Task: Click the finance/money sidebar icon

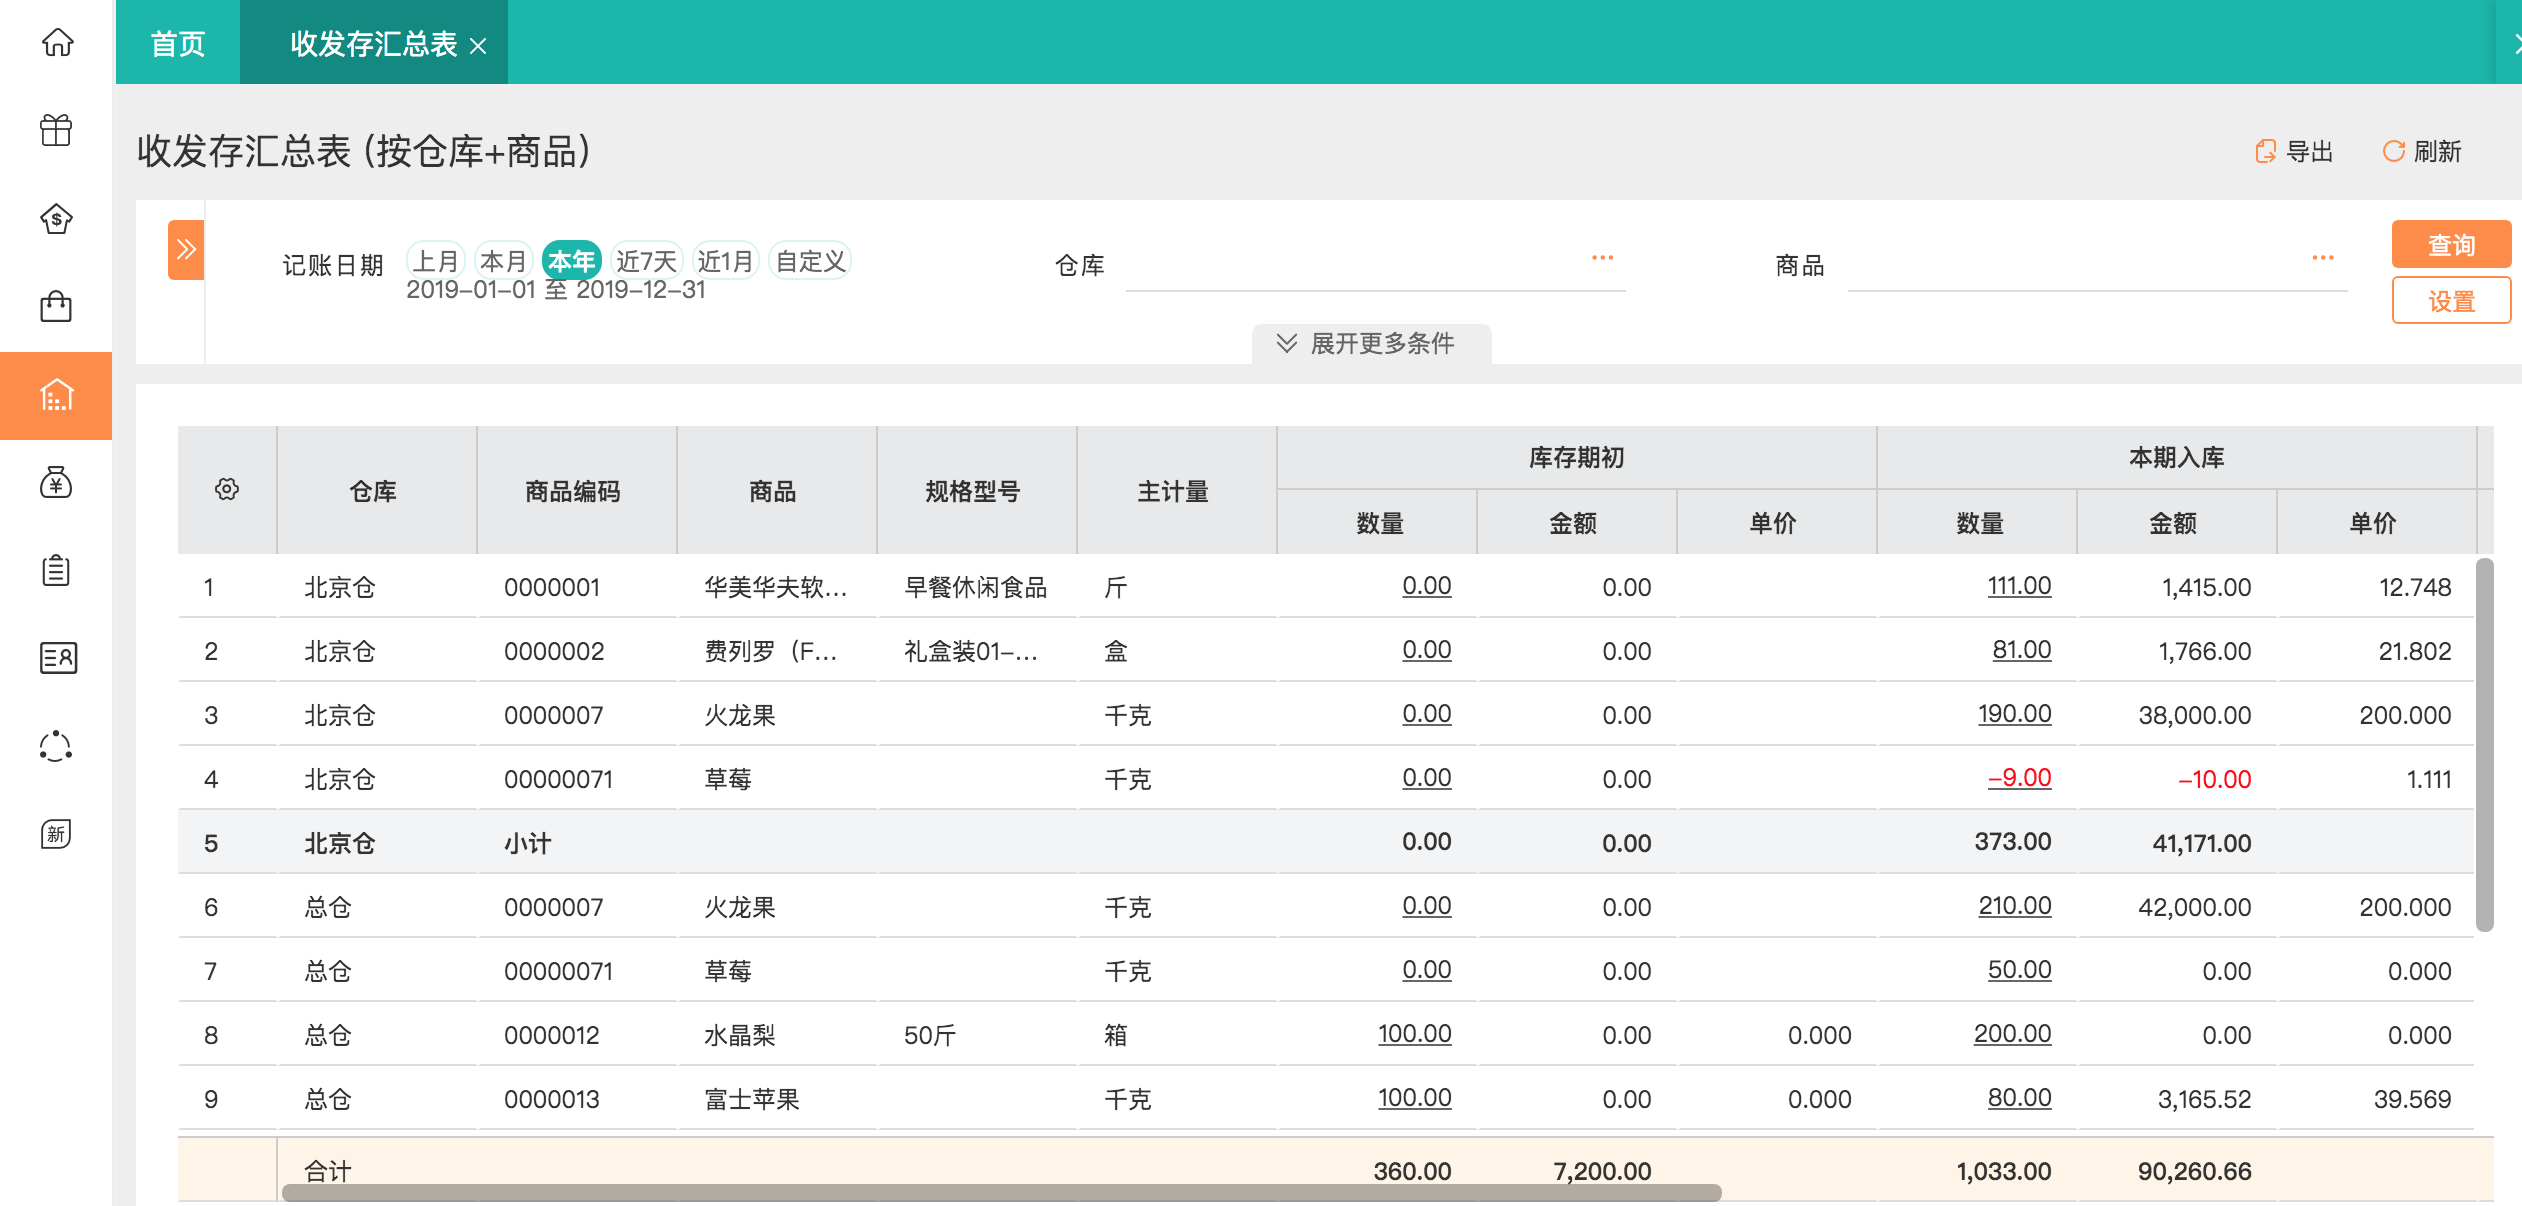Action: tap(56, 482)
